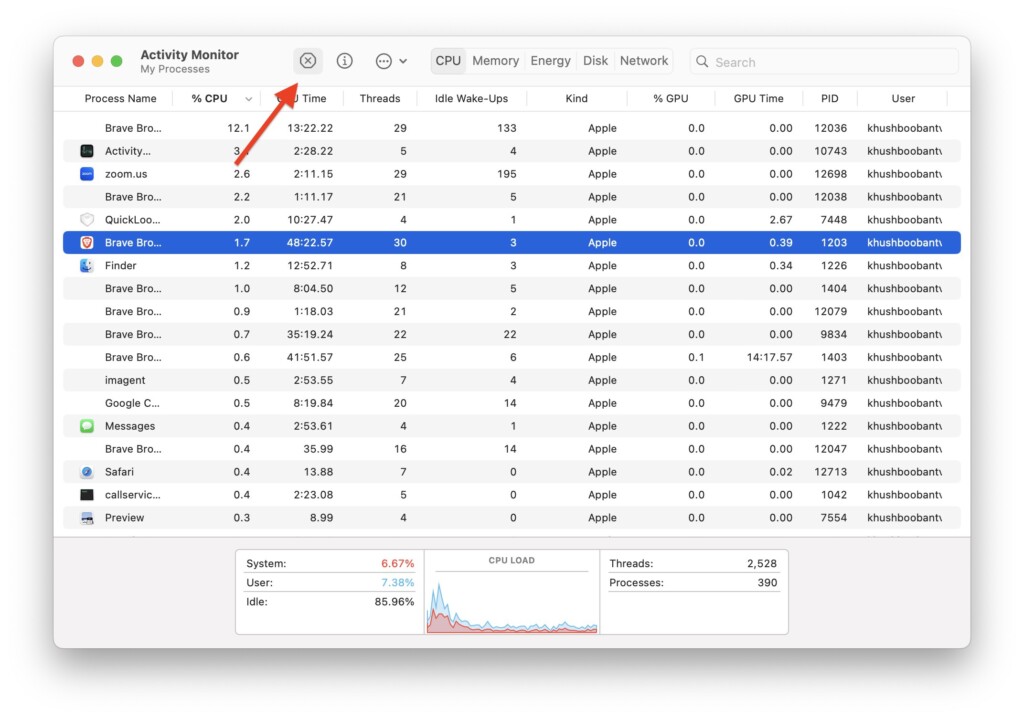Viewport: 1024px width, 719px height.
Task: Click CPU time value 48:22.57
Action: (310, 242)
